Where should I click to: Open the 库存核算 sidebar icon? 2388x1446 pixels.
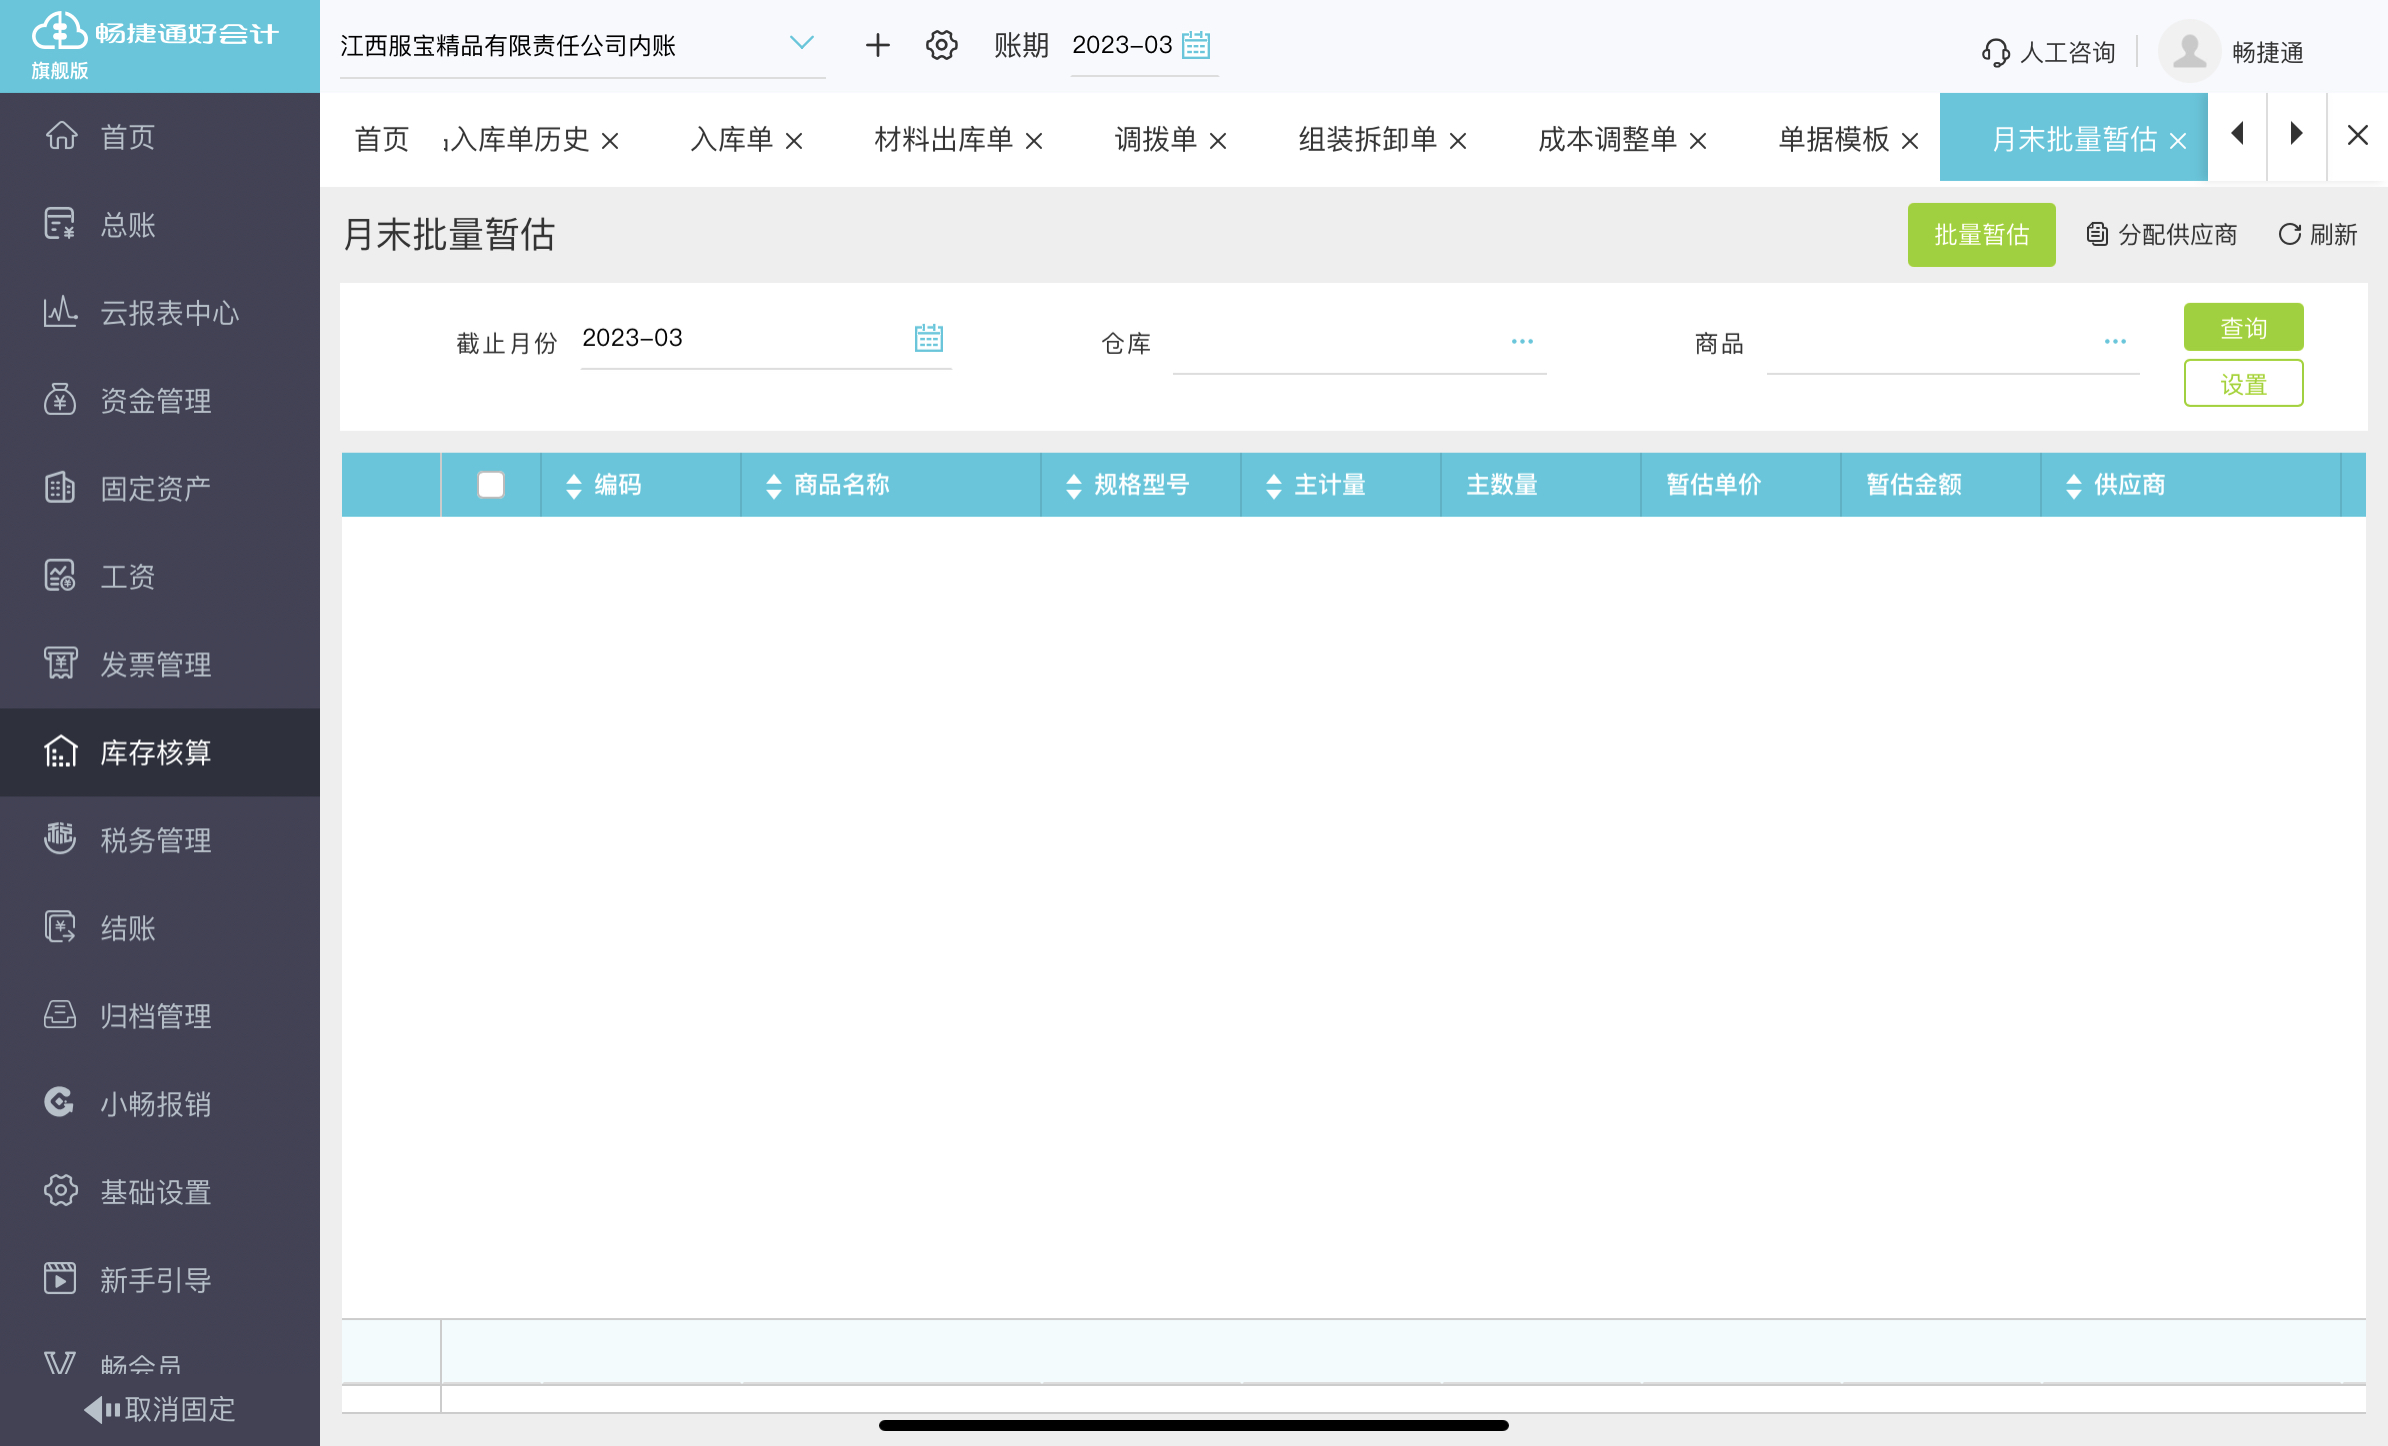coord(60,750)
